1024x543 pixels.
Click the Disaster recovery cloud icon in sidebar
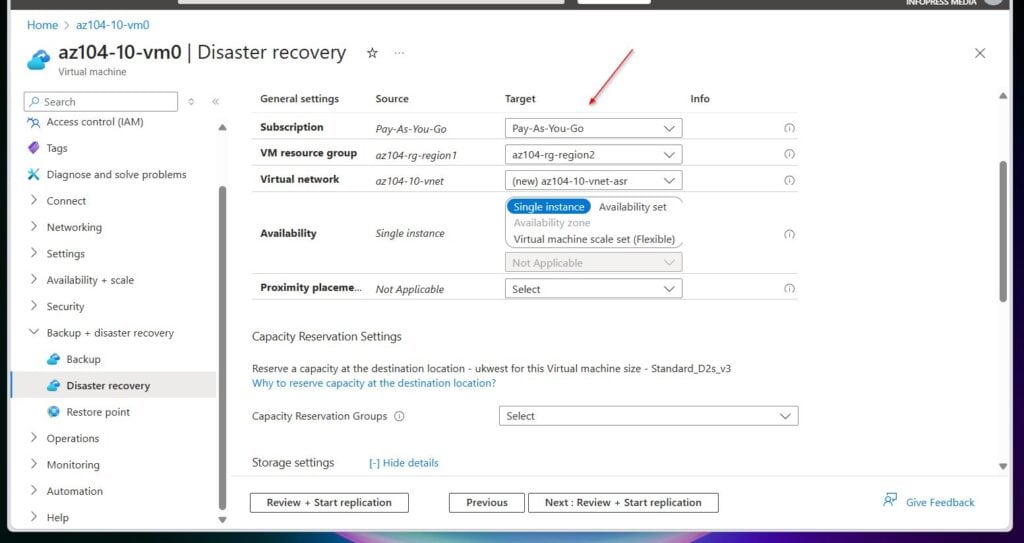(x=54, y=386)
